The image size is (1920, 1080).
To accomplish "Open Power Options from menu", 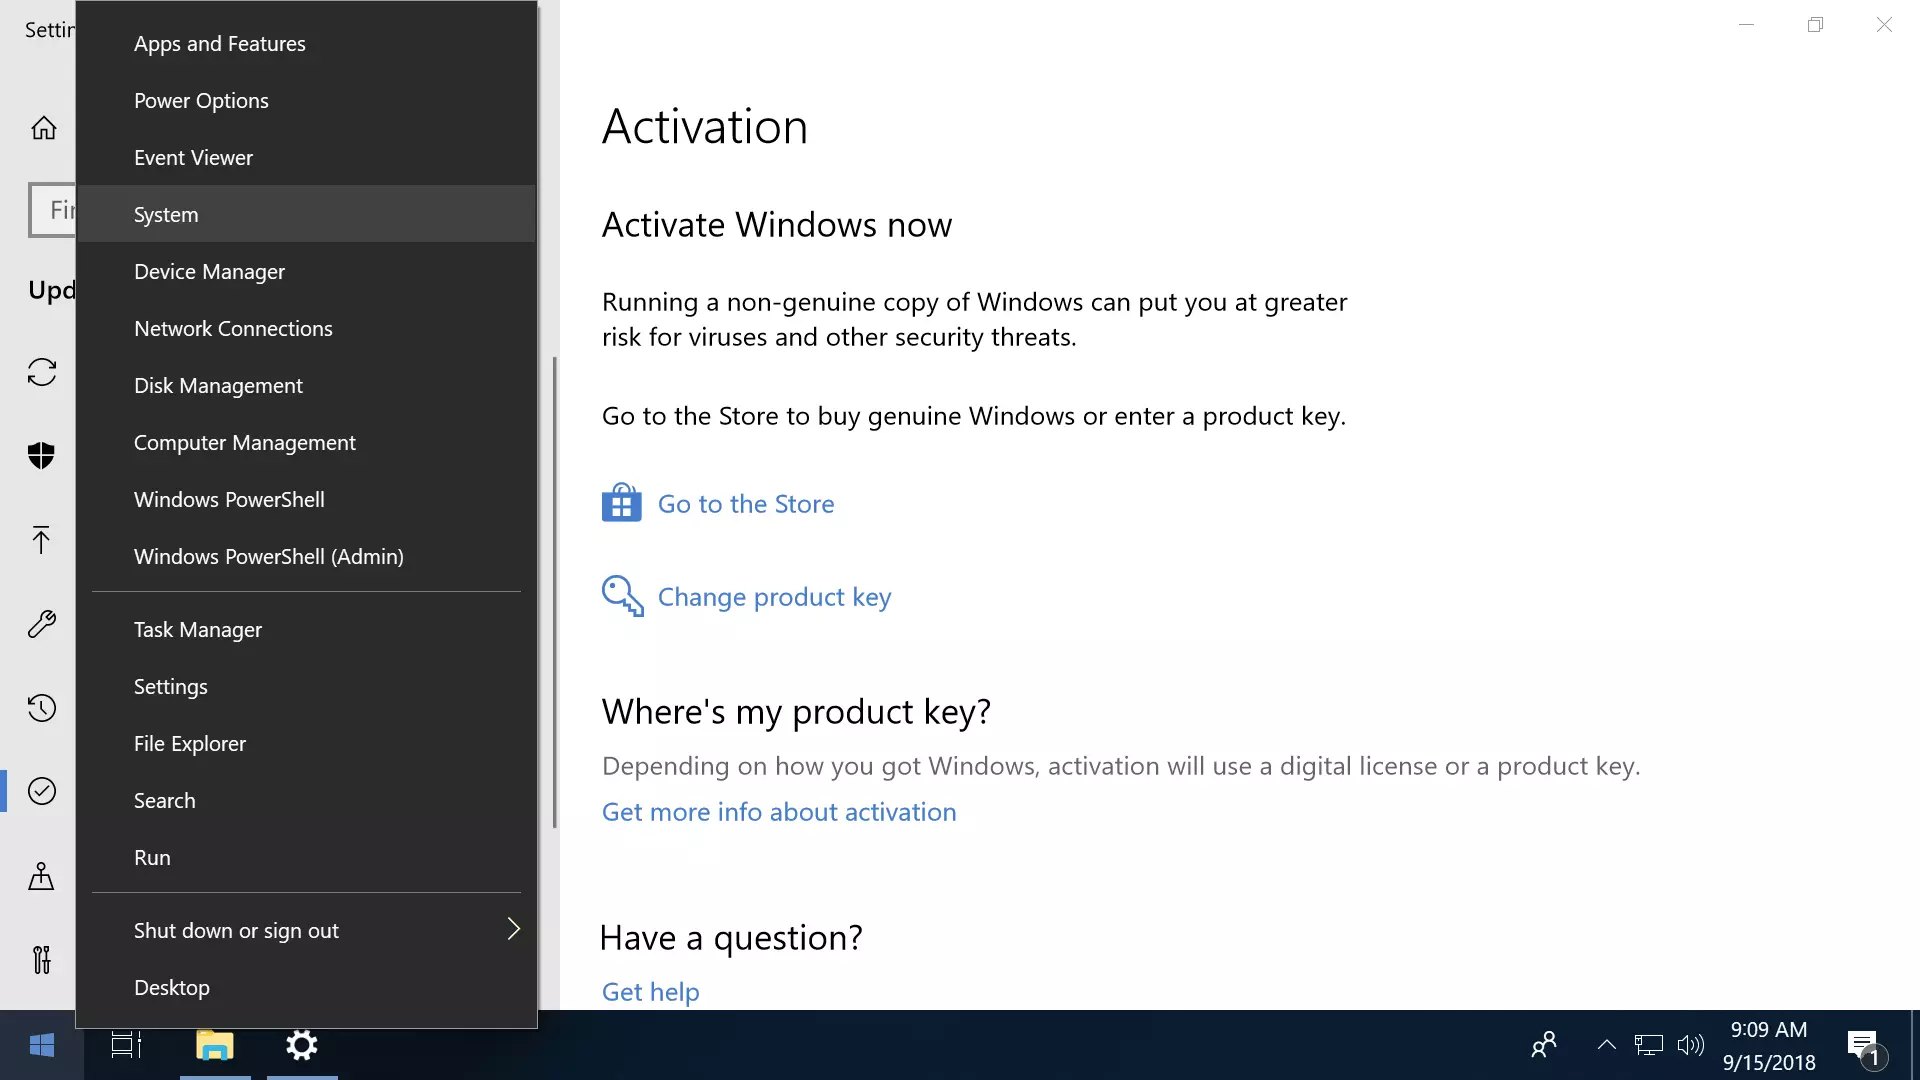I will point(202,100).
